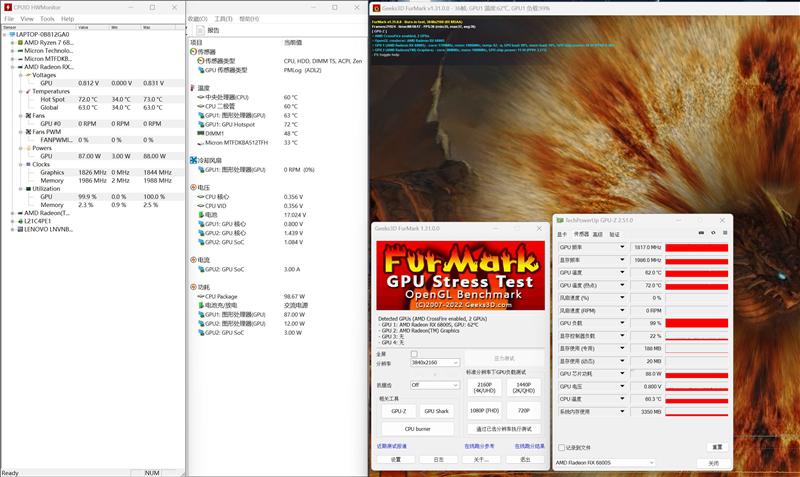Click the CPU burner button

tap(416, 428)
